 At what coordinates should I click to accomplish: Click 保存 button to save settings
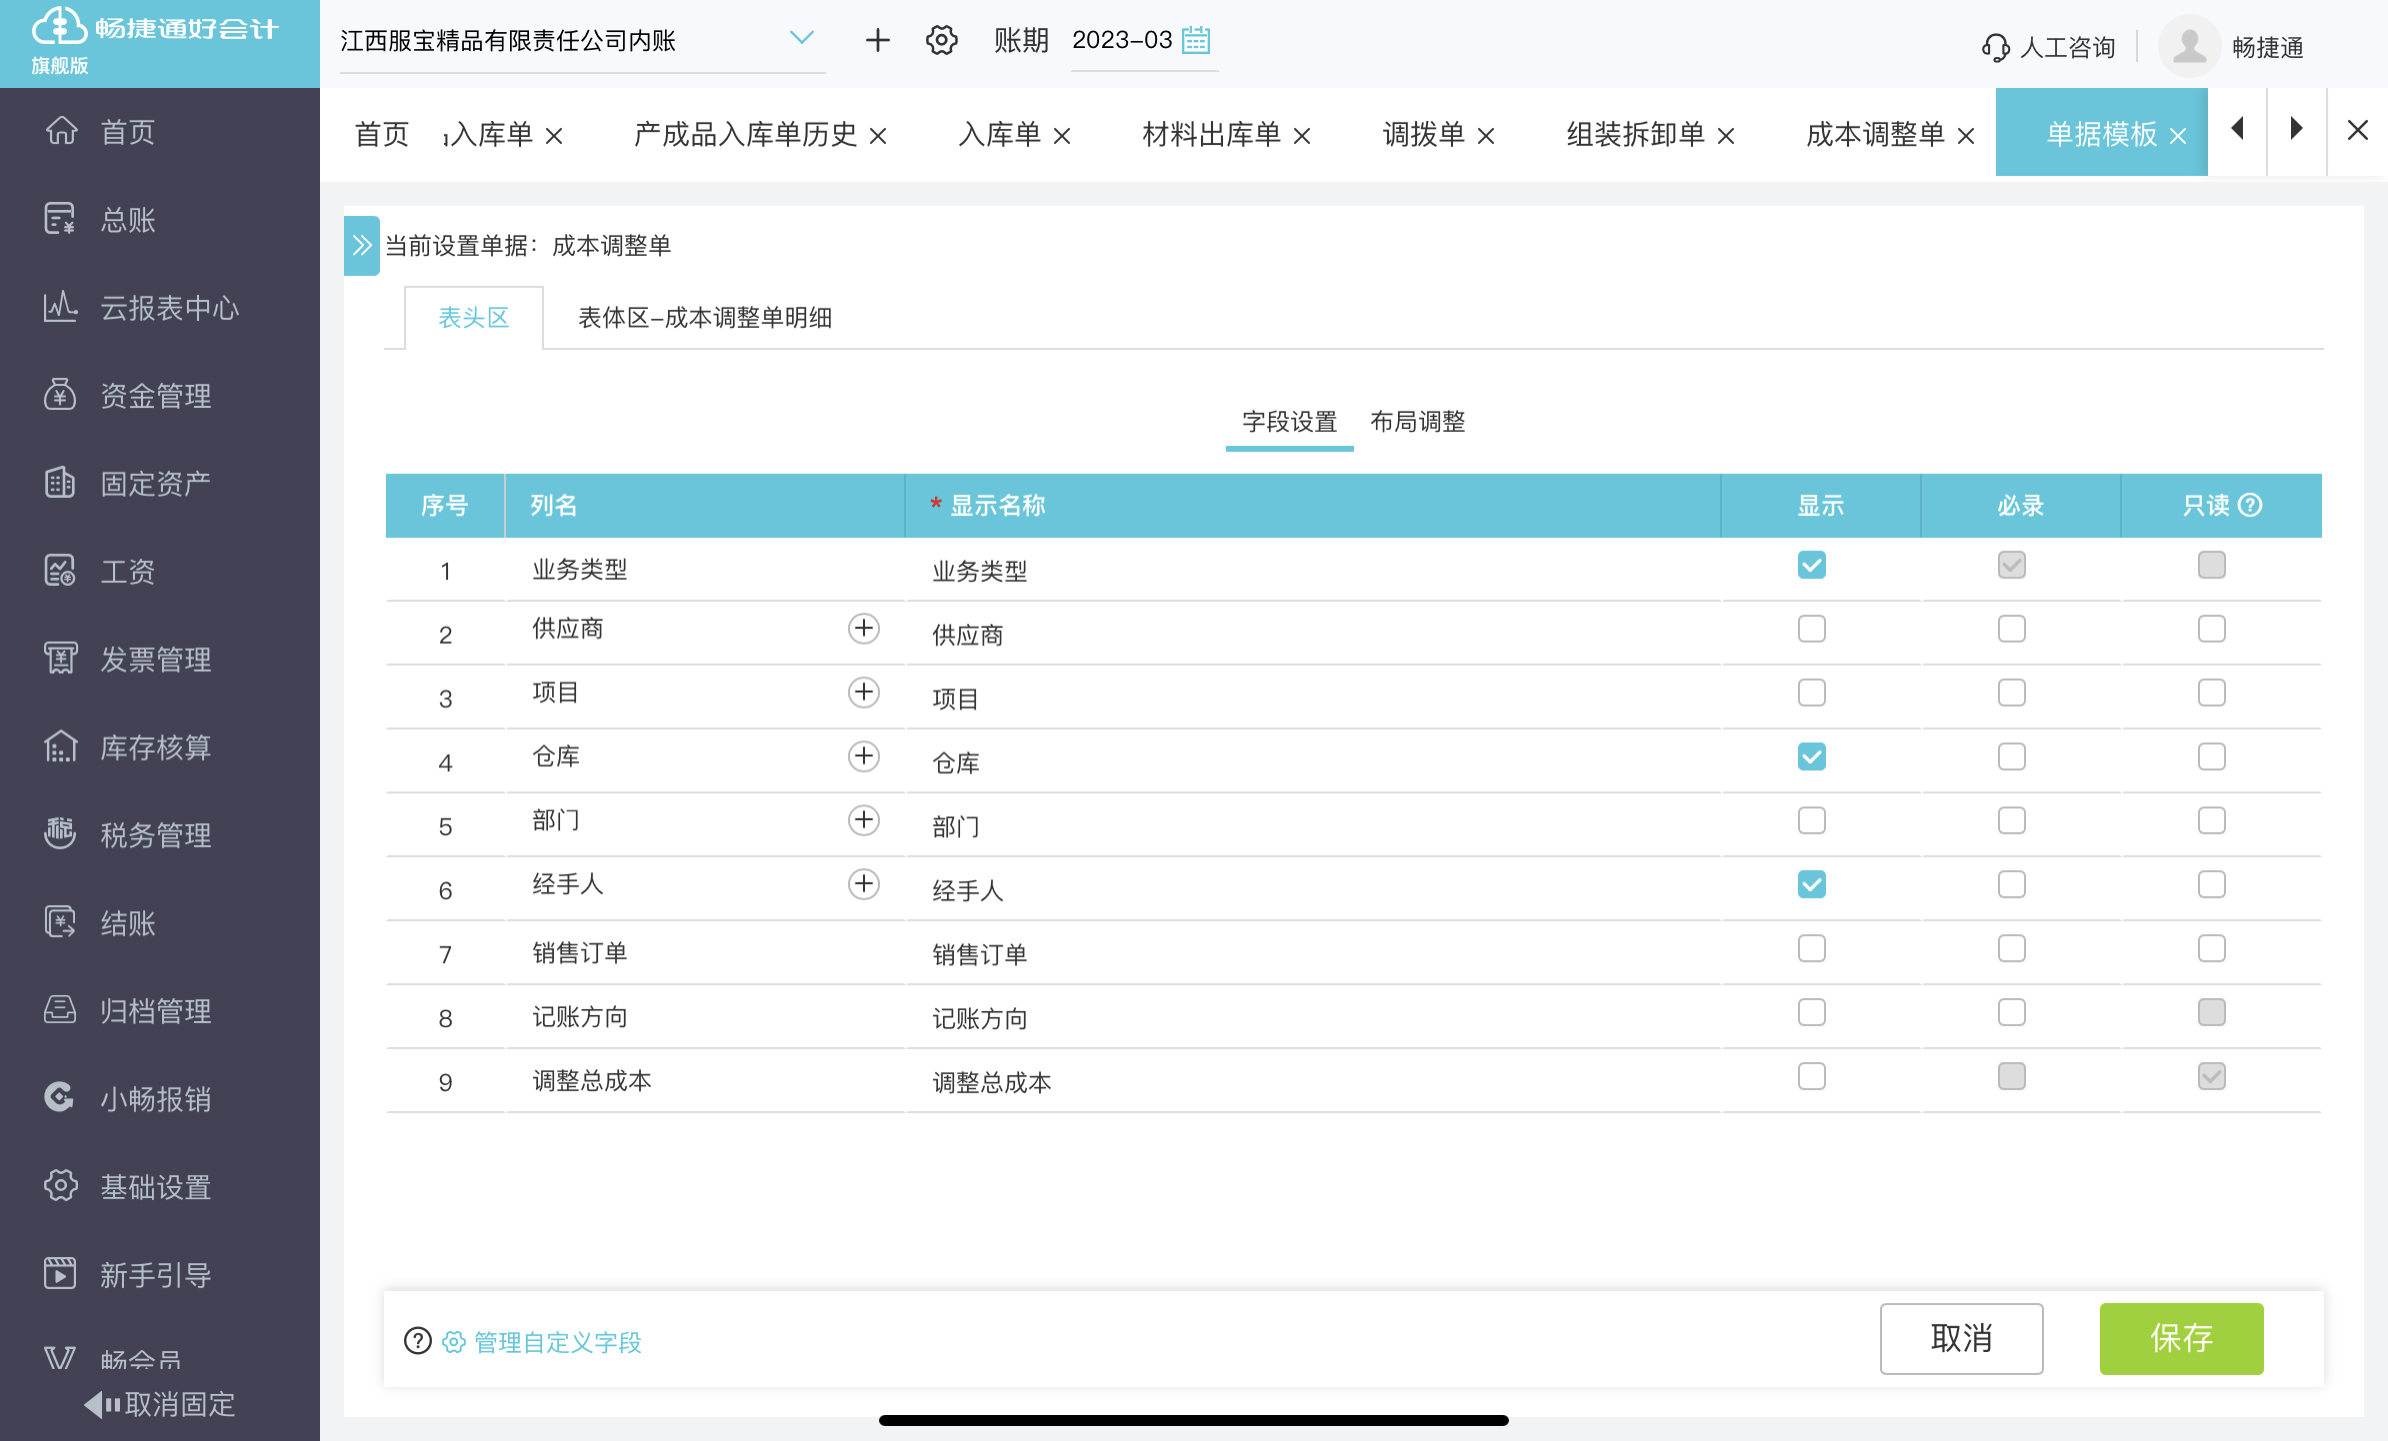(2183, 1339)
